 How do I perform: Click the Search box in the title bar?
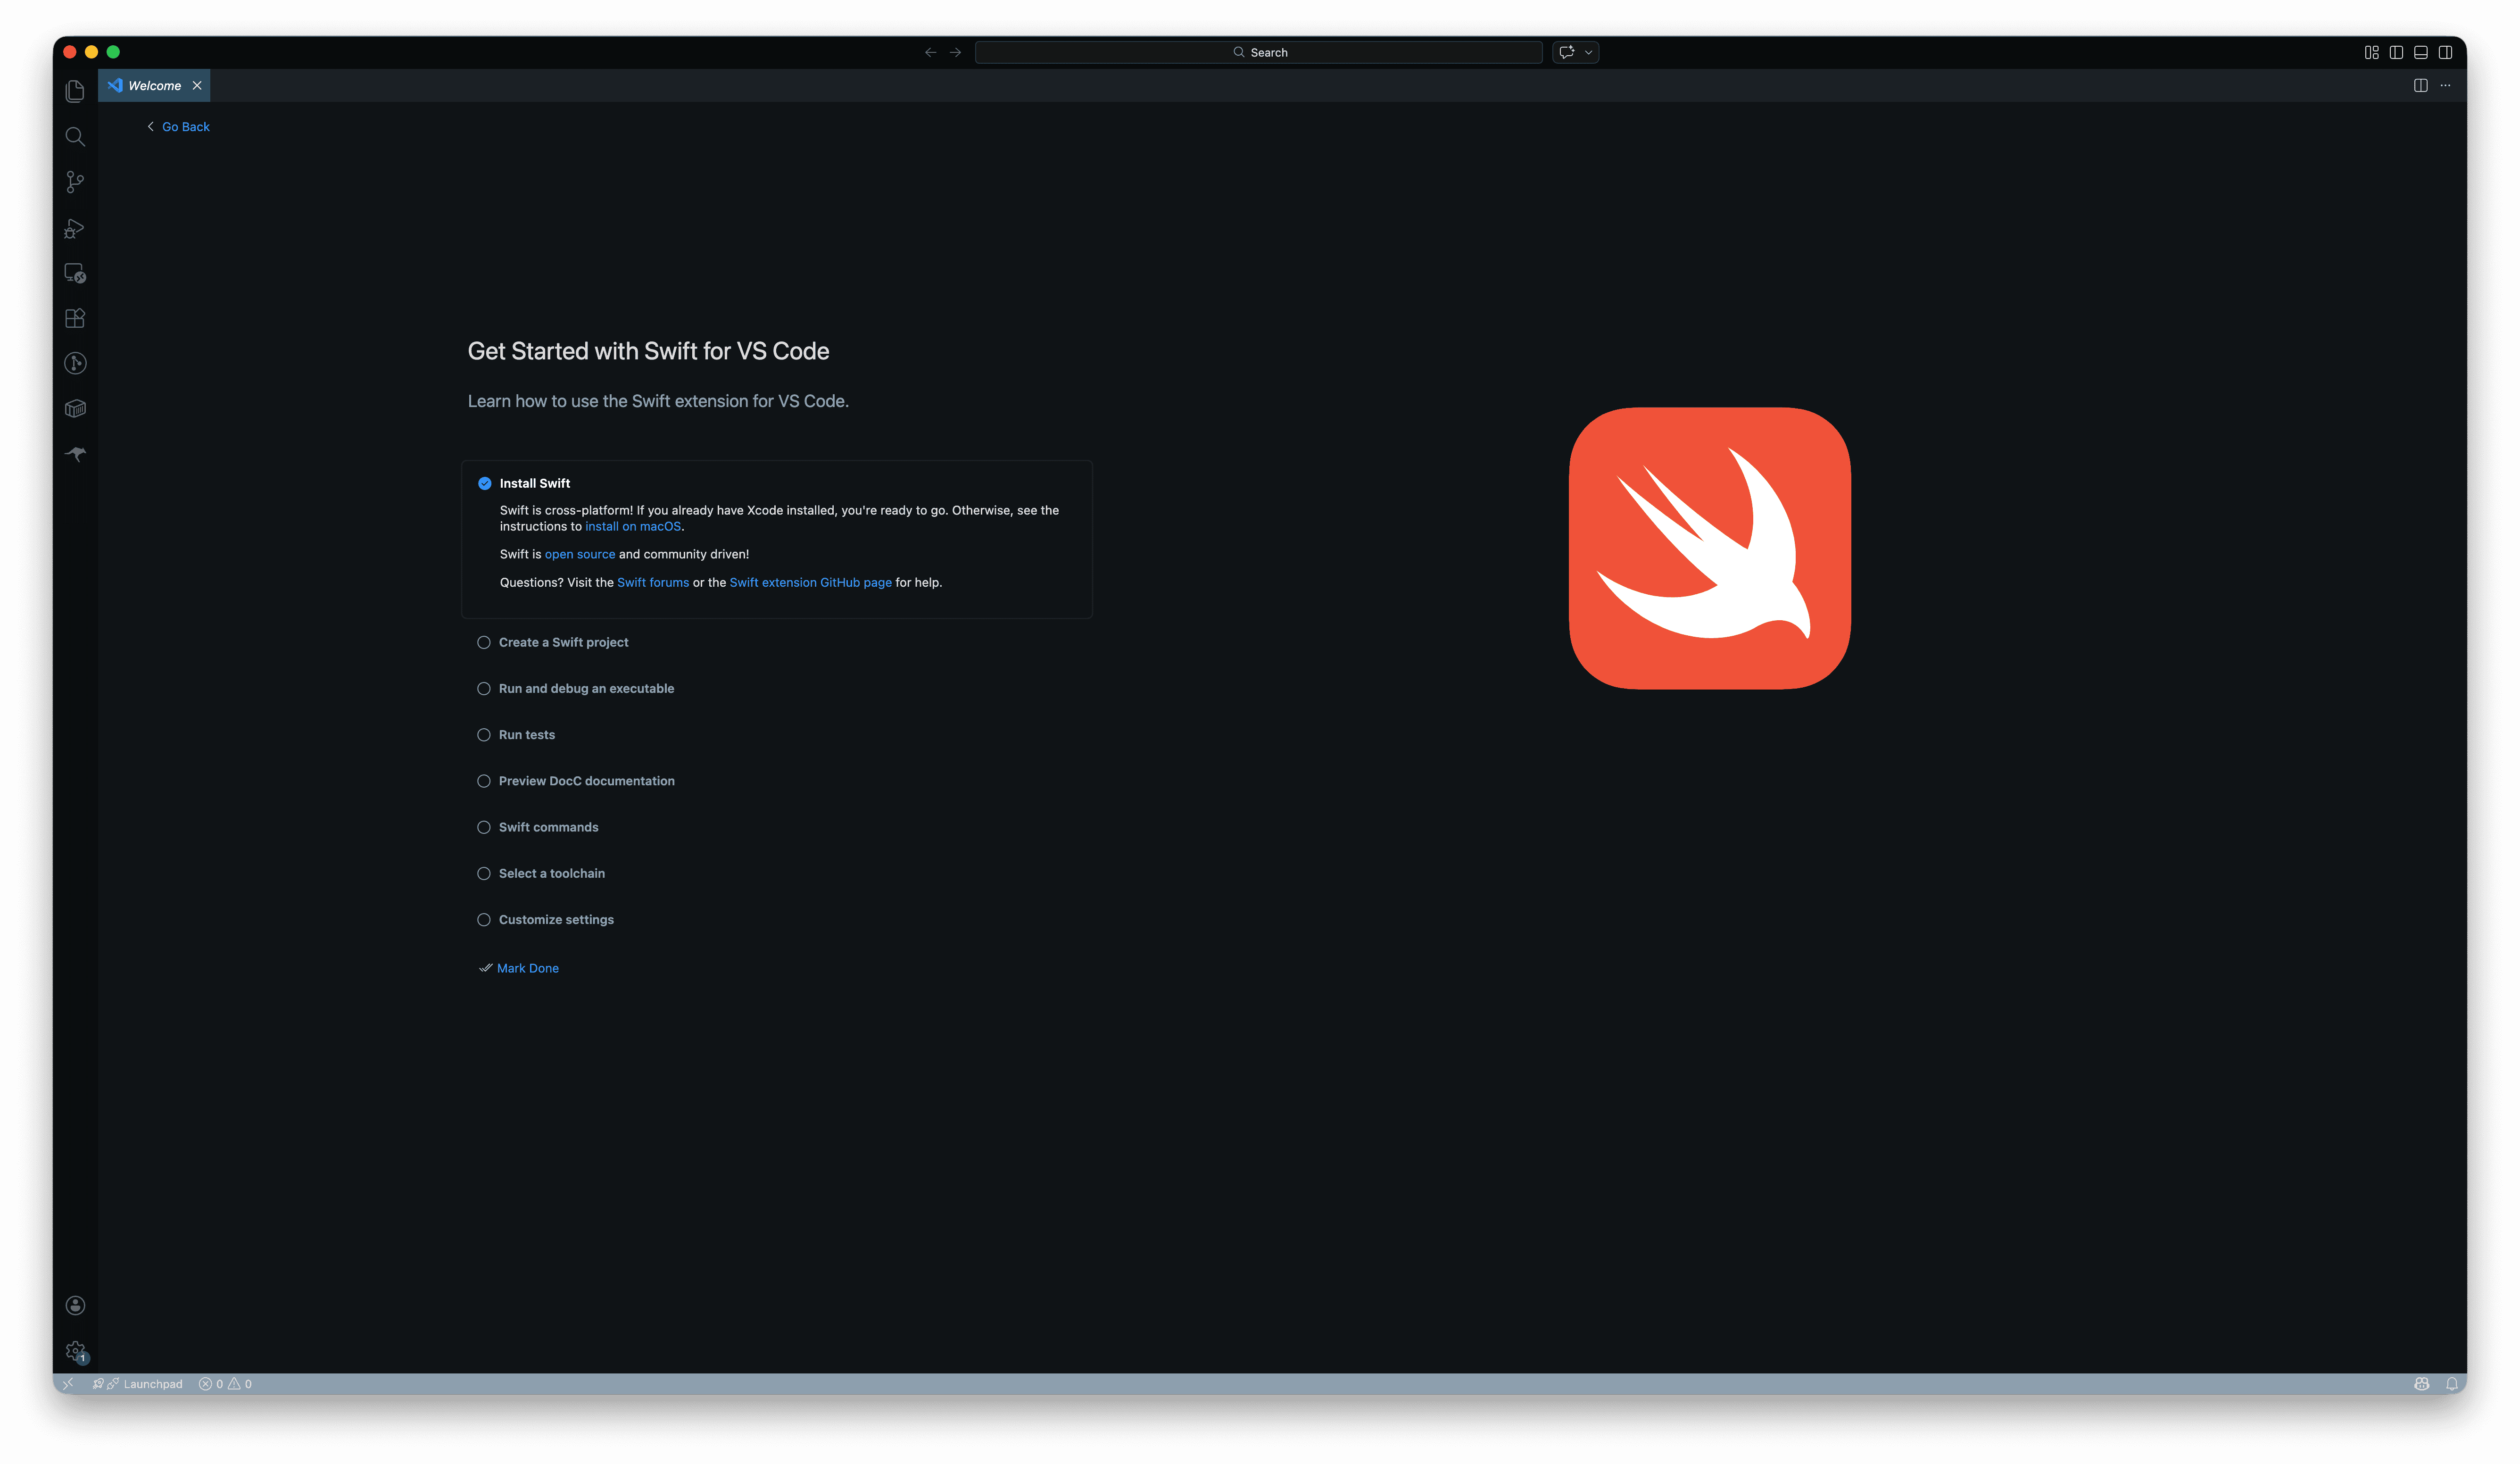1259,51
